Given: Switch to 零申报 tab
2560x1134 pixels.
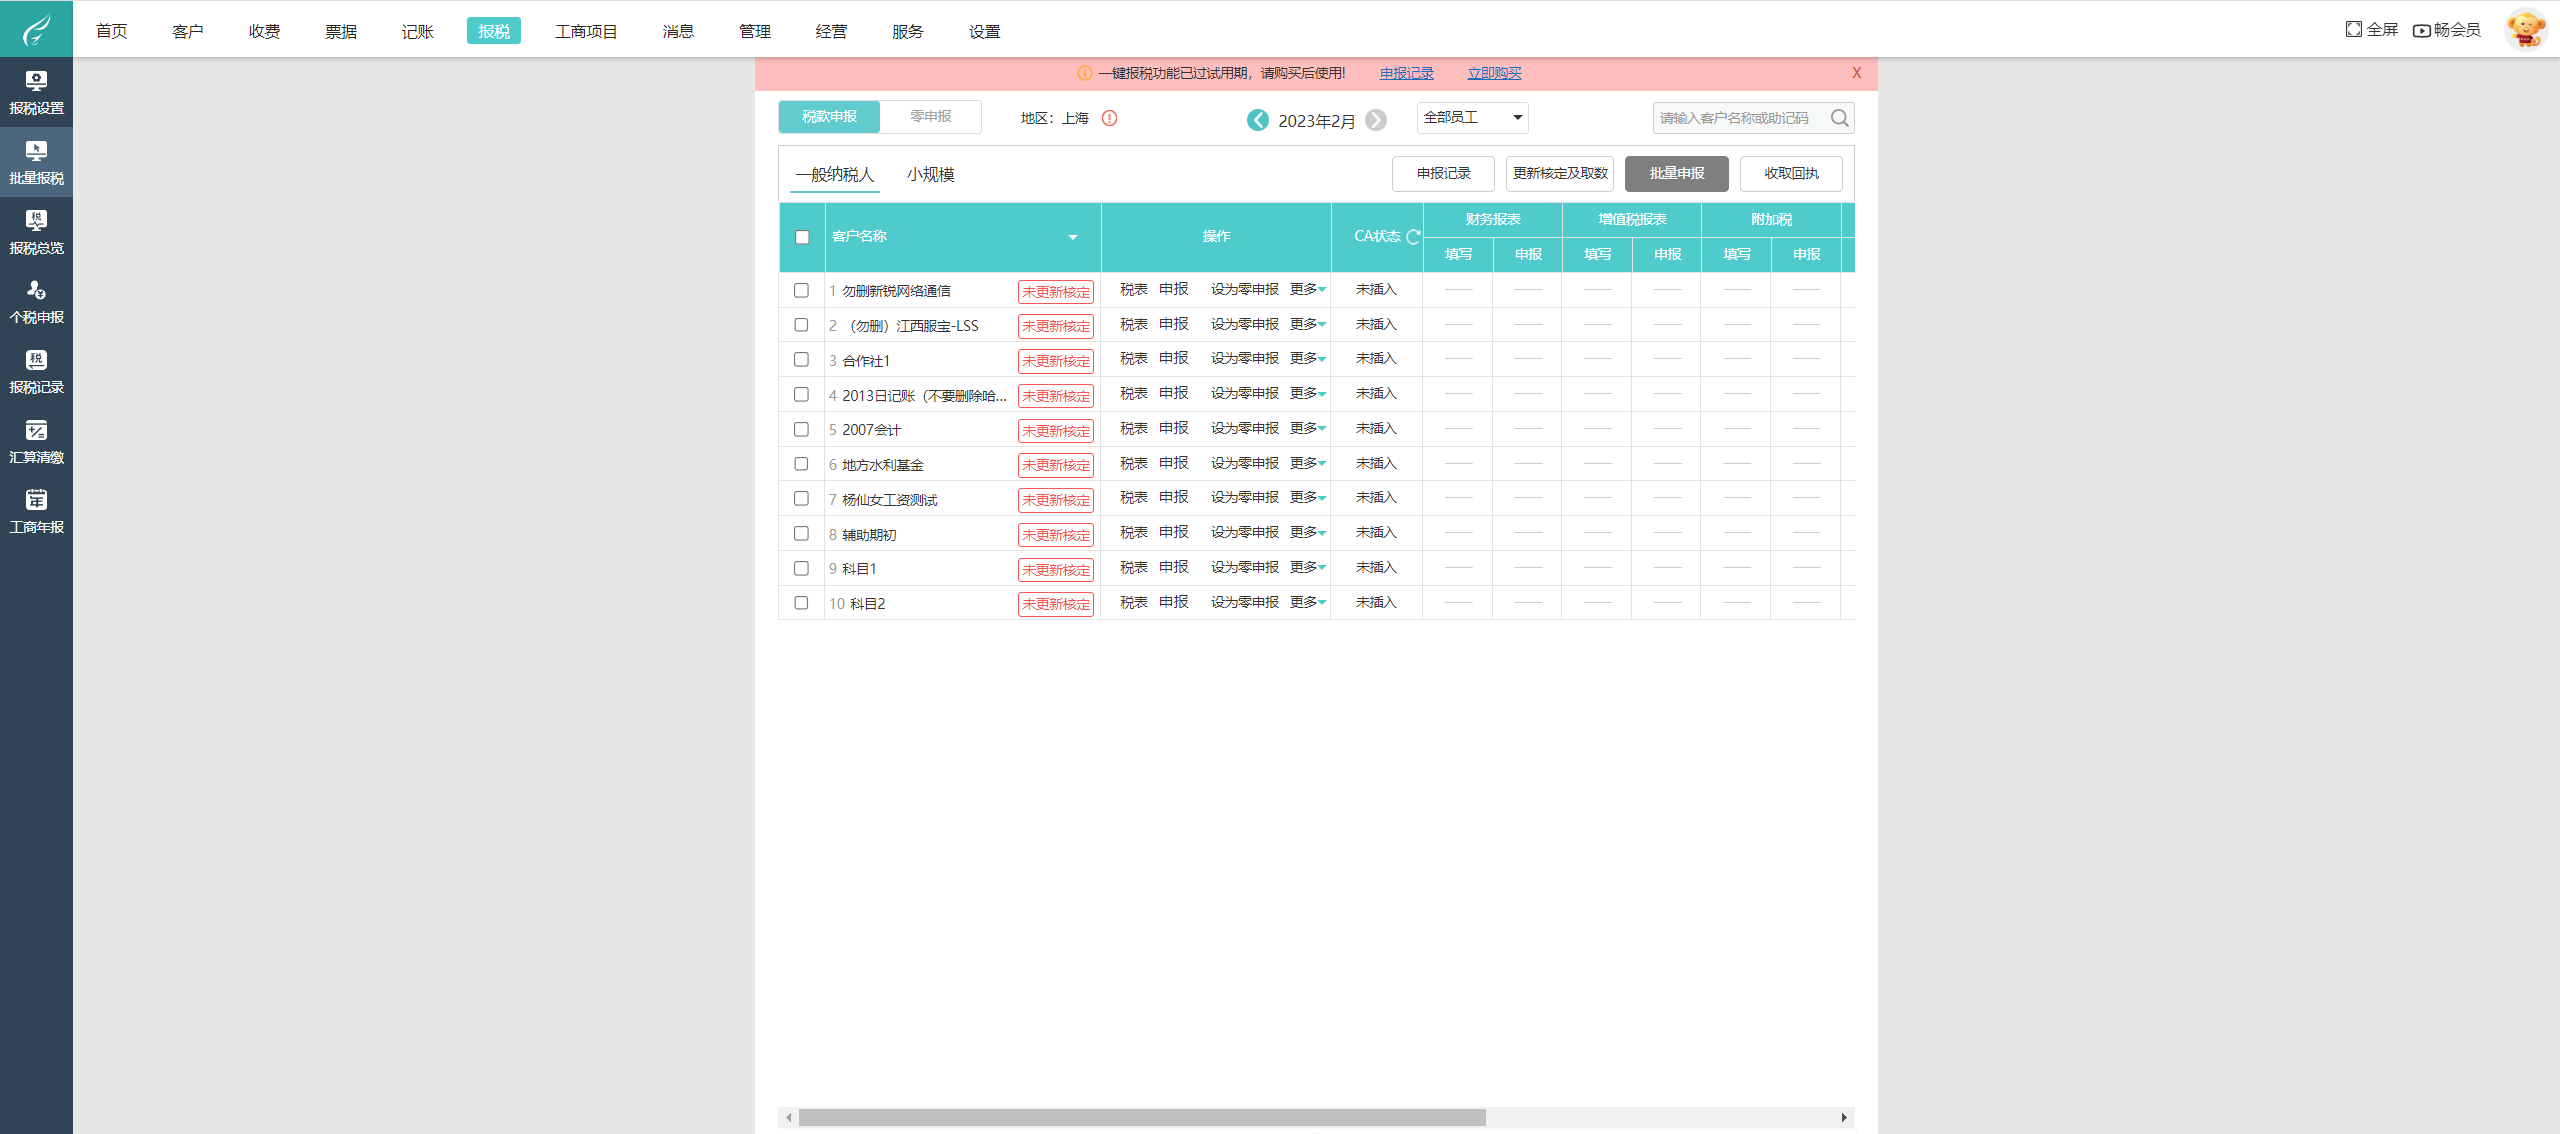Looking at the screenshot, I should click(927, 117).
